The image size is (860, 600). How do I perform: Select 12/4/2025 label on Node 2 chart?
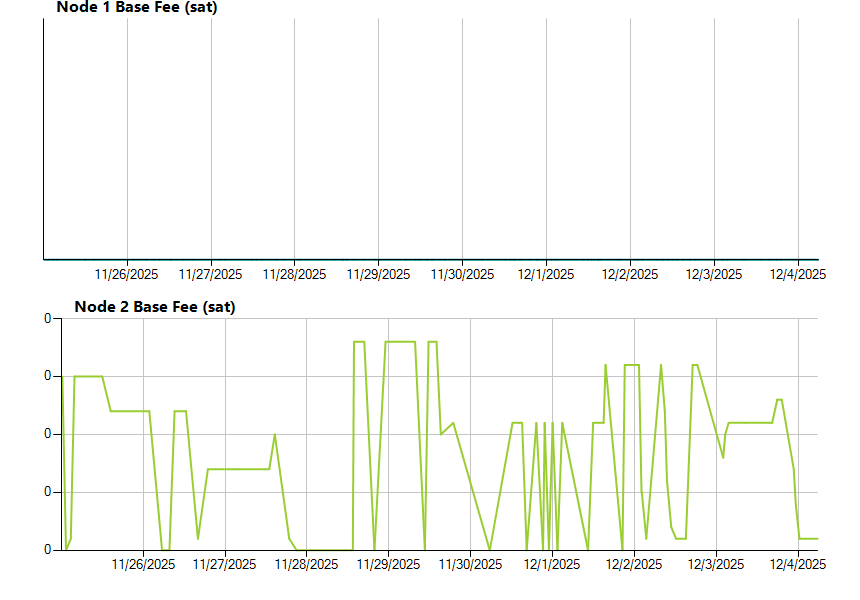798,565
